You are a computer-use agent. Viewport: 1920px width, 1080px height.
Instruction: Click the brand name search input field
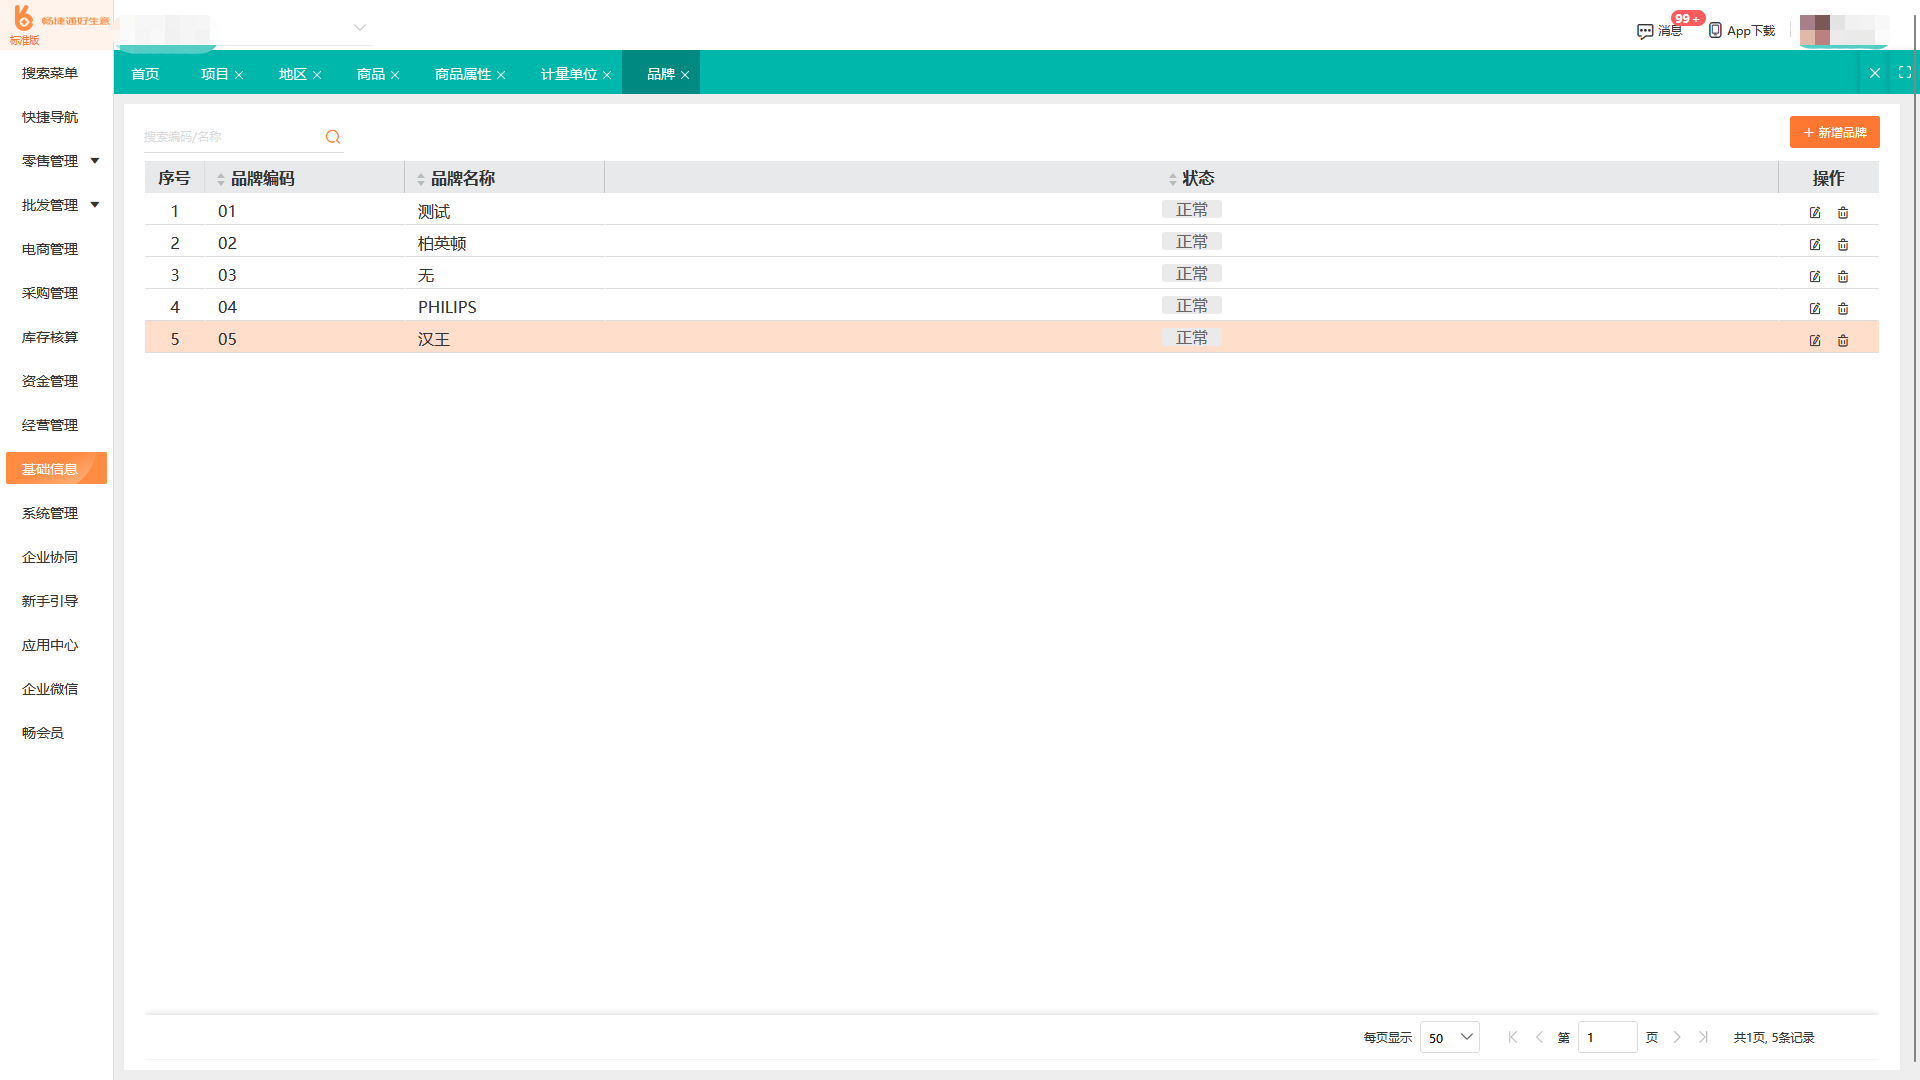point(231,136)
